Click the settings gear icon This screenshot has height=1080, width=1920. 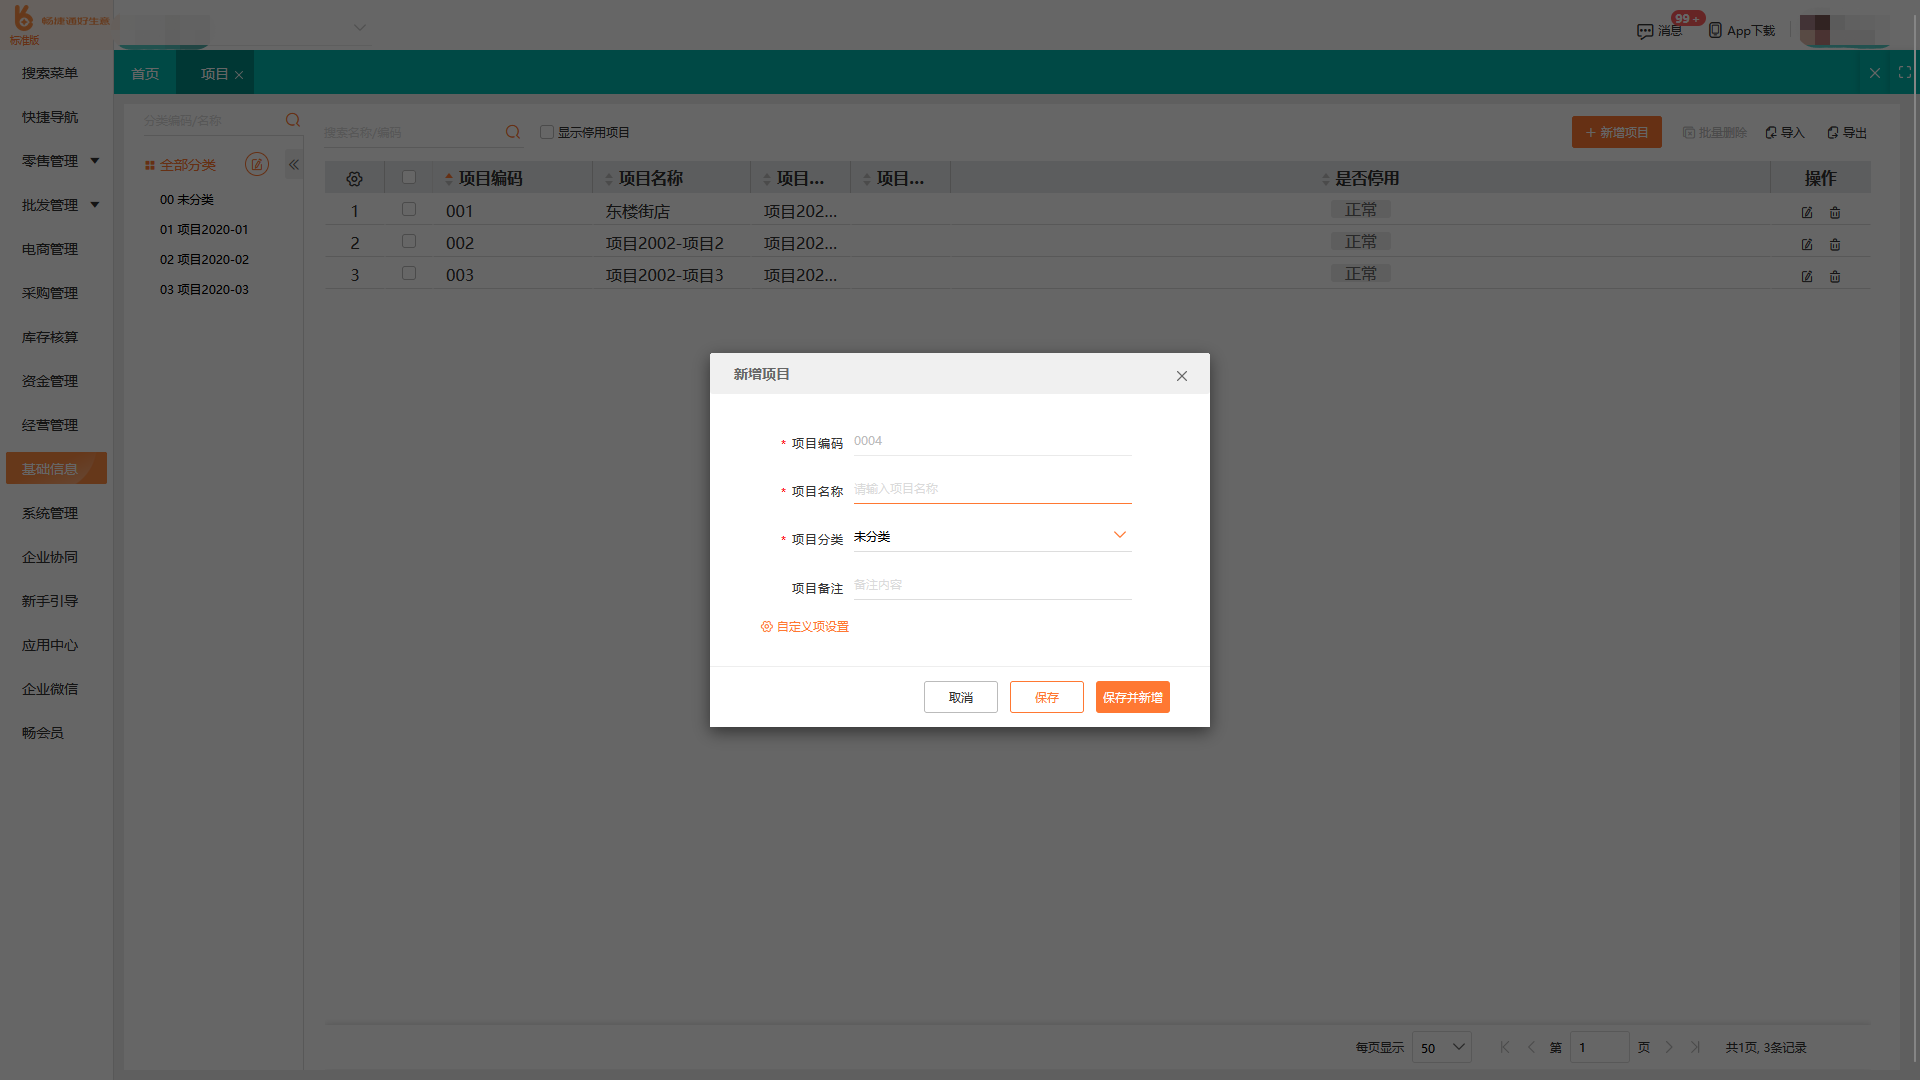[355, 178]
